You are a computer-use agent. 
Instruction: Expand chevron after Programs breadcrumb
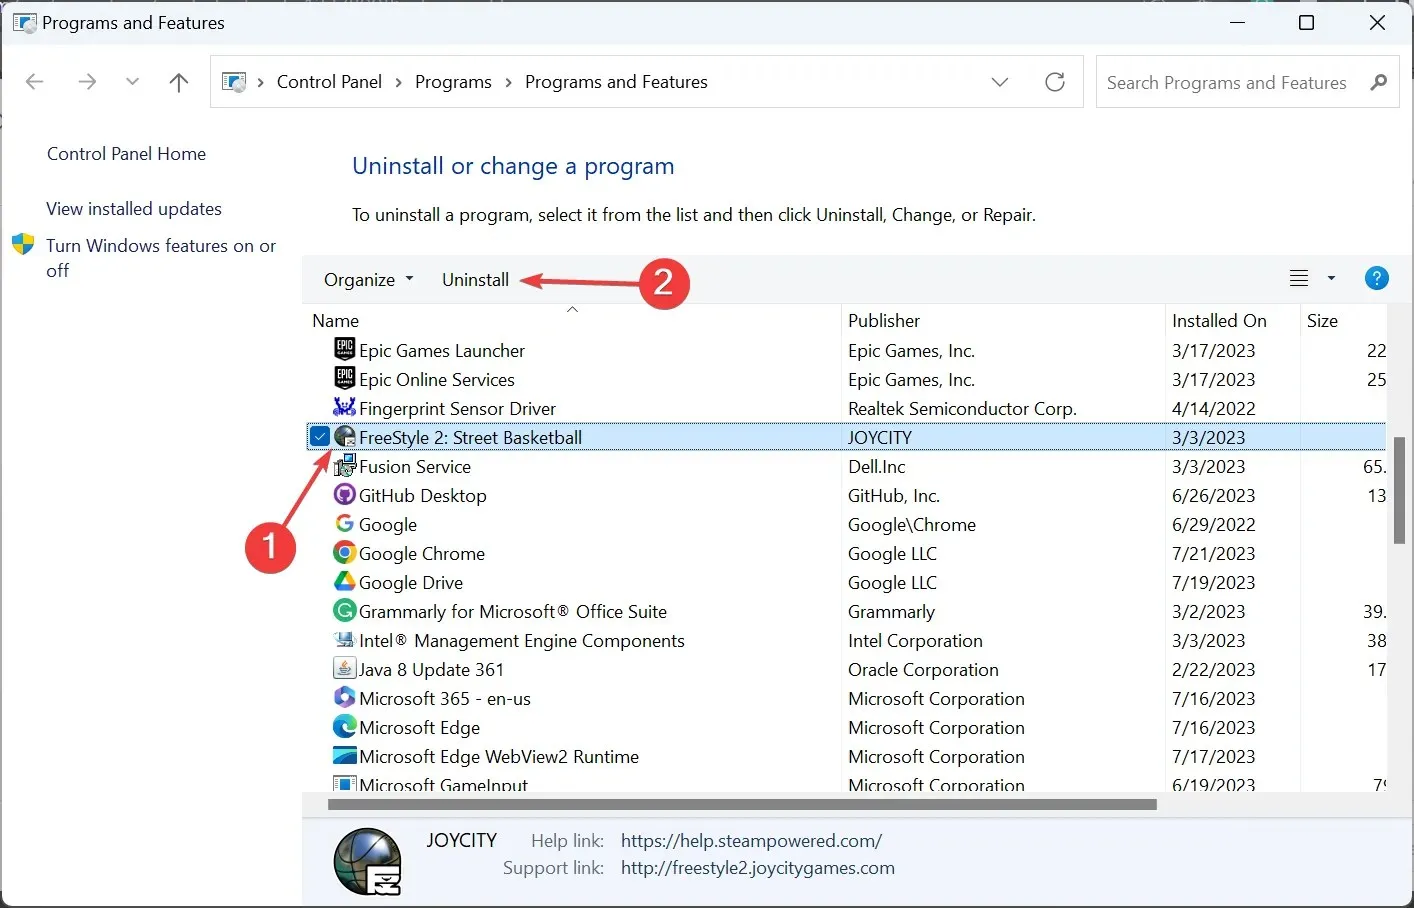[x=508, y=82]
